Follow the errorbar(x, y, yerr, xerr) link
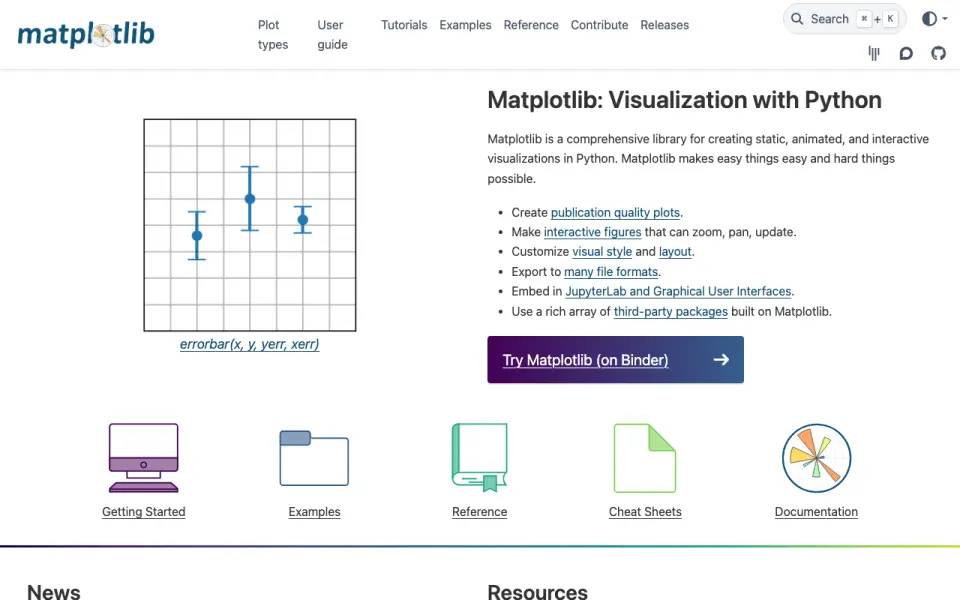 pyautogui.click(x=249, y=344)
